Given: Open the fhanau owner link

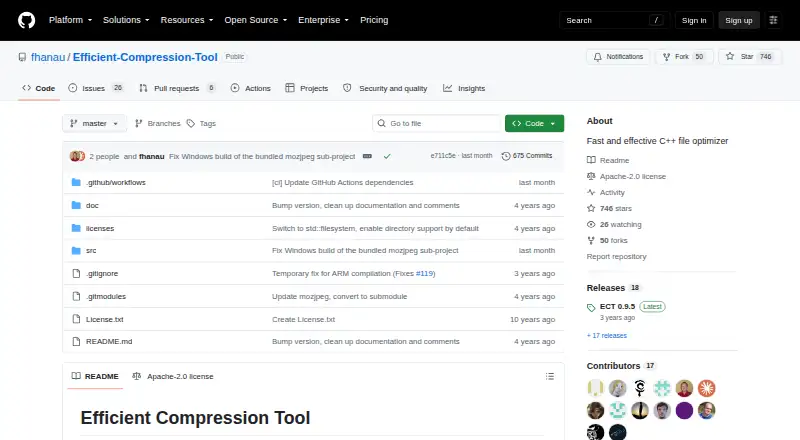Looking at the screenshot, I should click(x=48, y=57).
